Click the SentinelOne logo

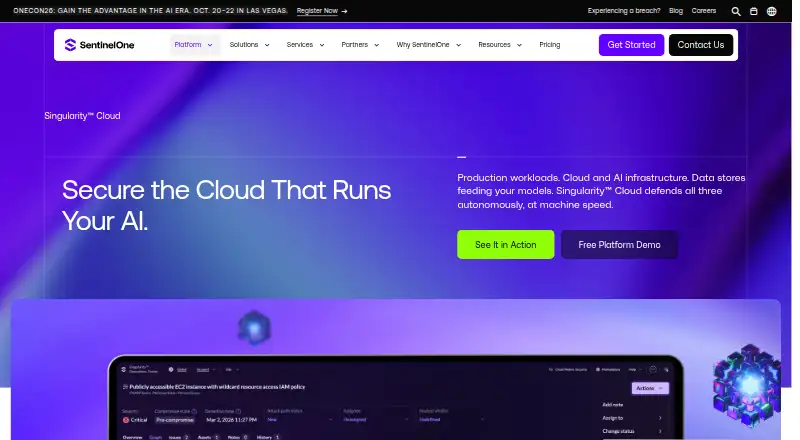tap(99, 45)
